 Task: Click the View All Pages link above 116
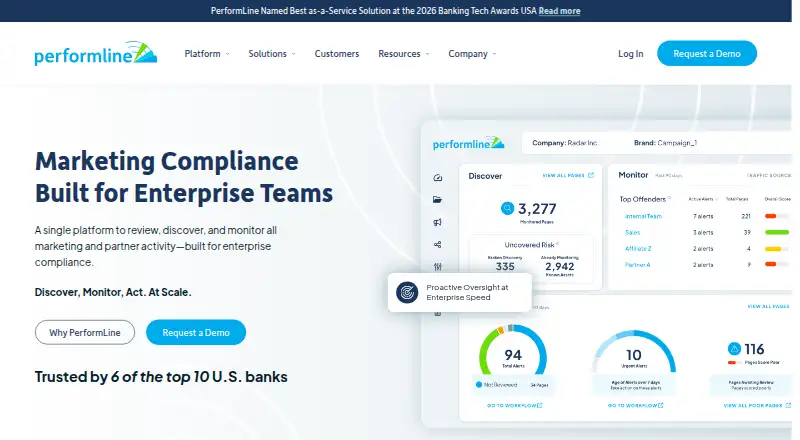coord(768,306)
